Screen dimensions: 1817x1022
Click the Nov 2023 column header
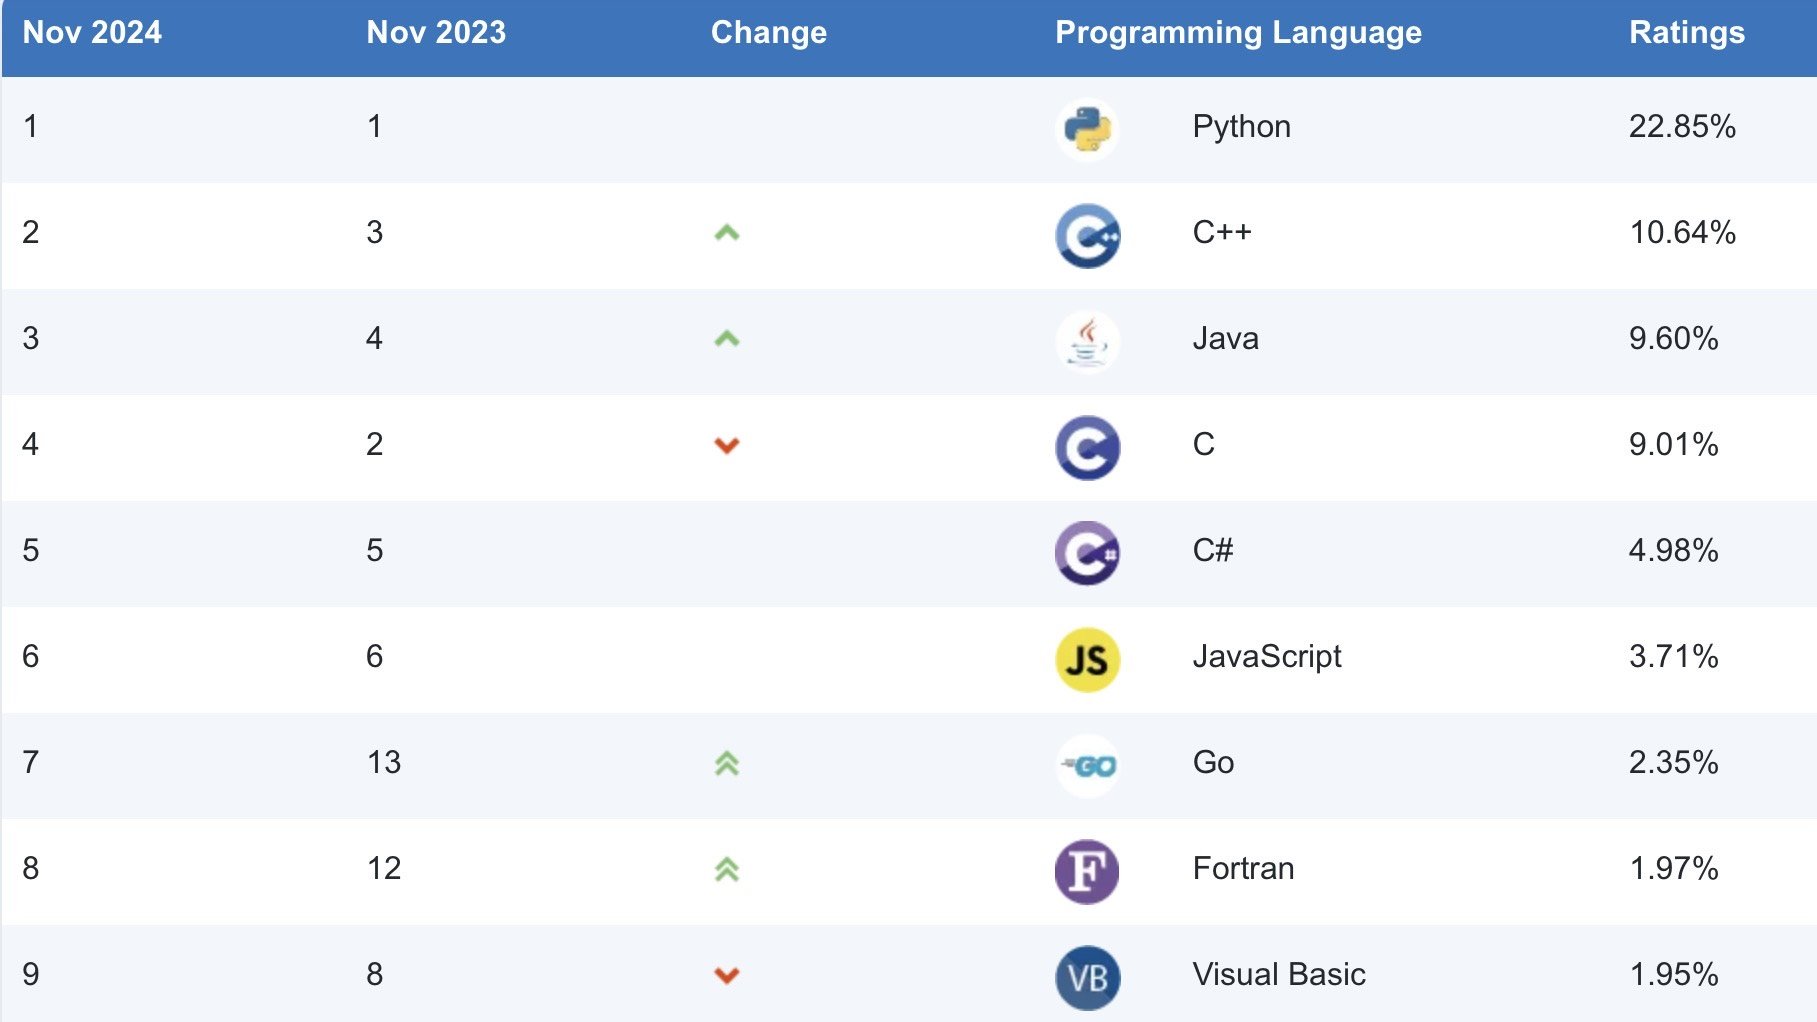[x=436, y=32]
